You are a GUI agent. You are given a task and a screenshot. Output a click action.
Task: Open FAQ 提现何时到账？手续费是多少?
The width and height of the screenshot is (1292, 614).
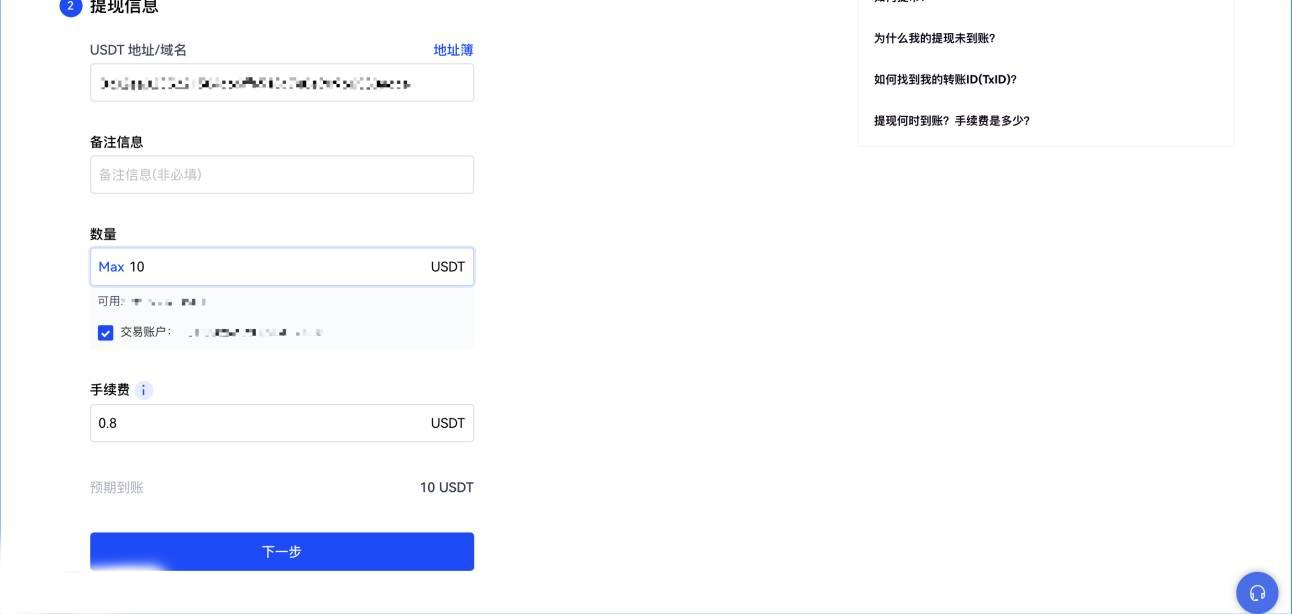951,121
